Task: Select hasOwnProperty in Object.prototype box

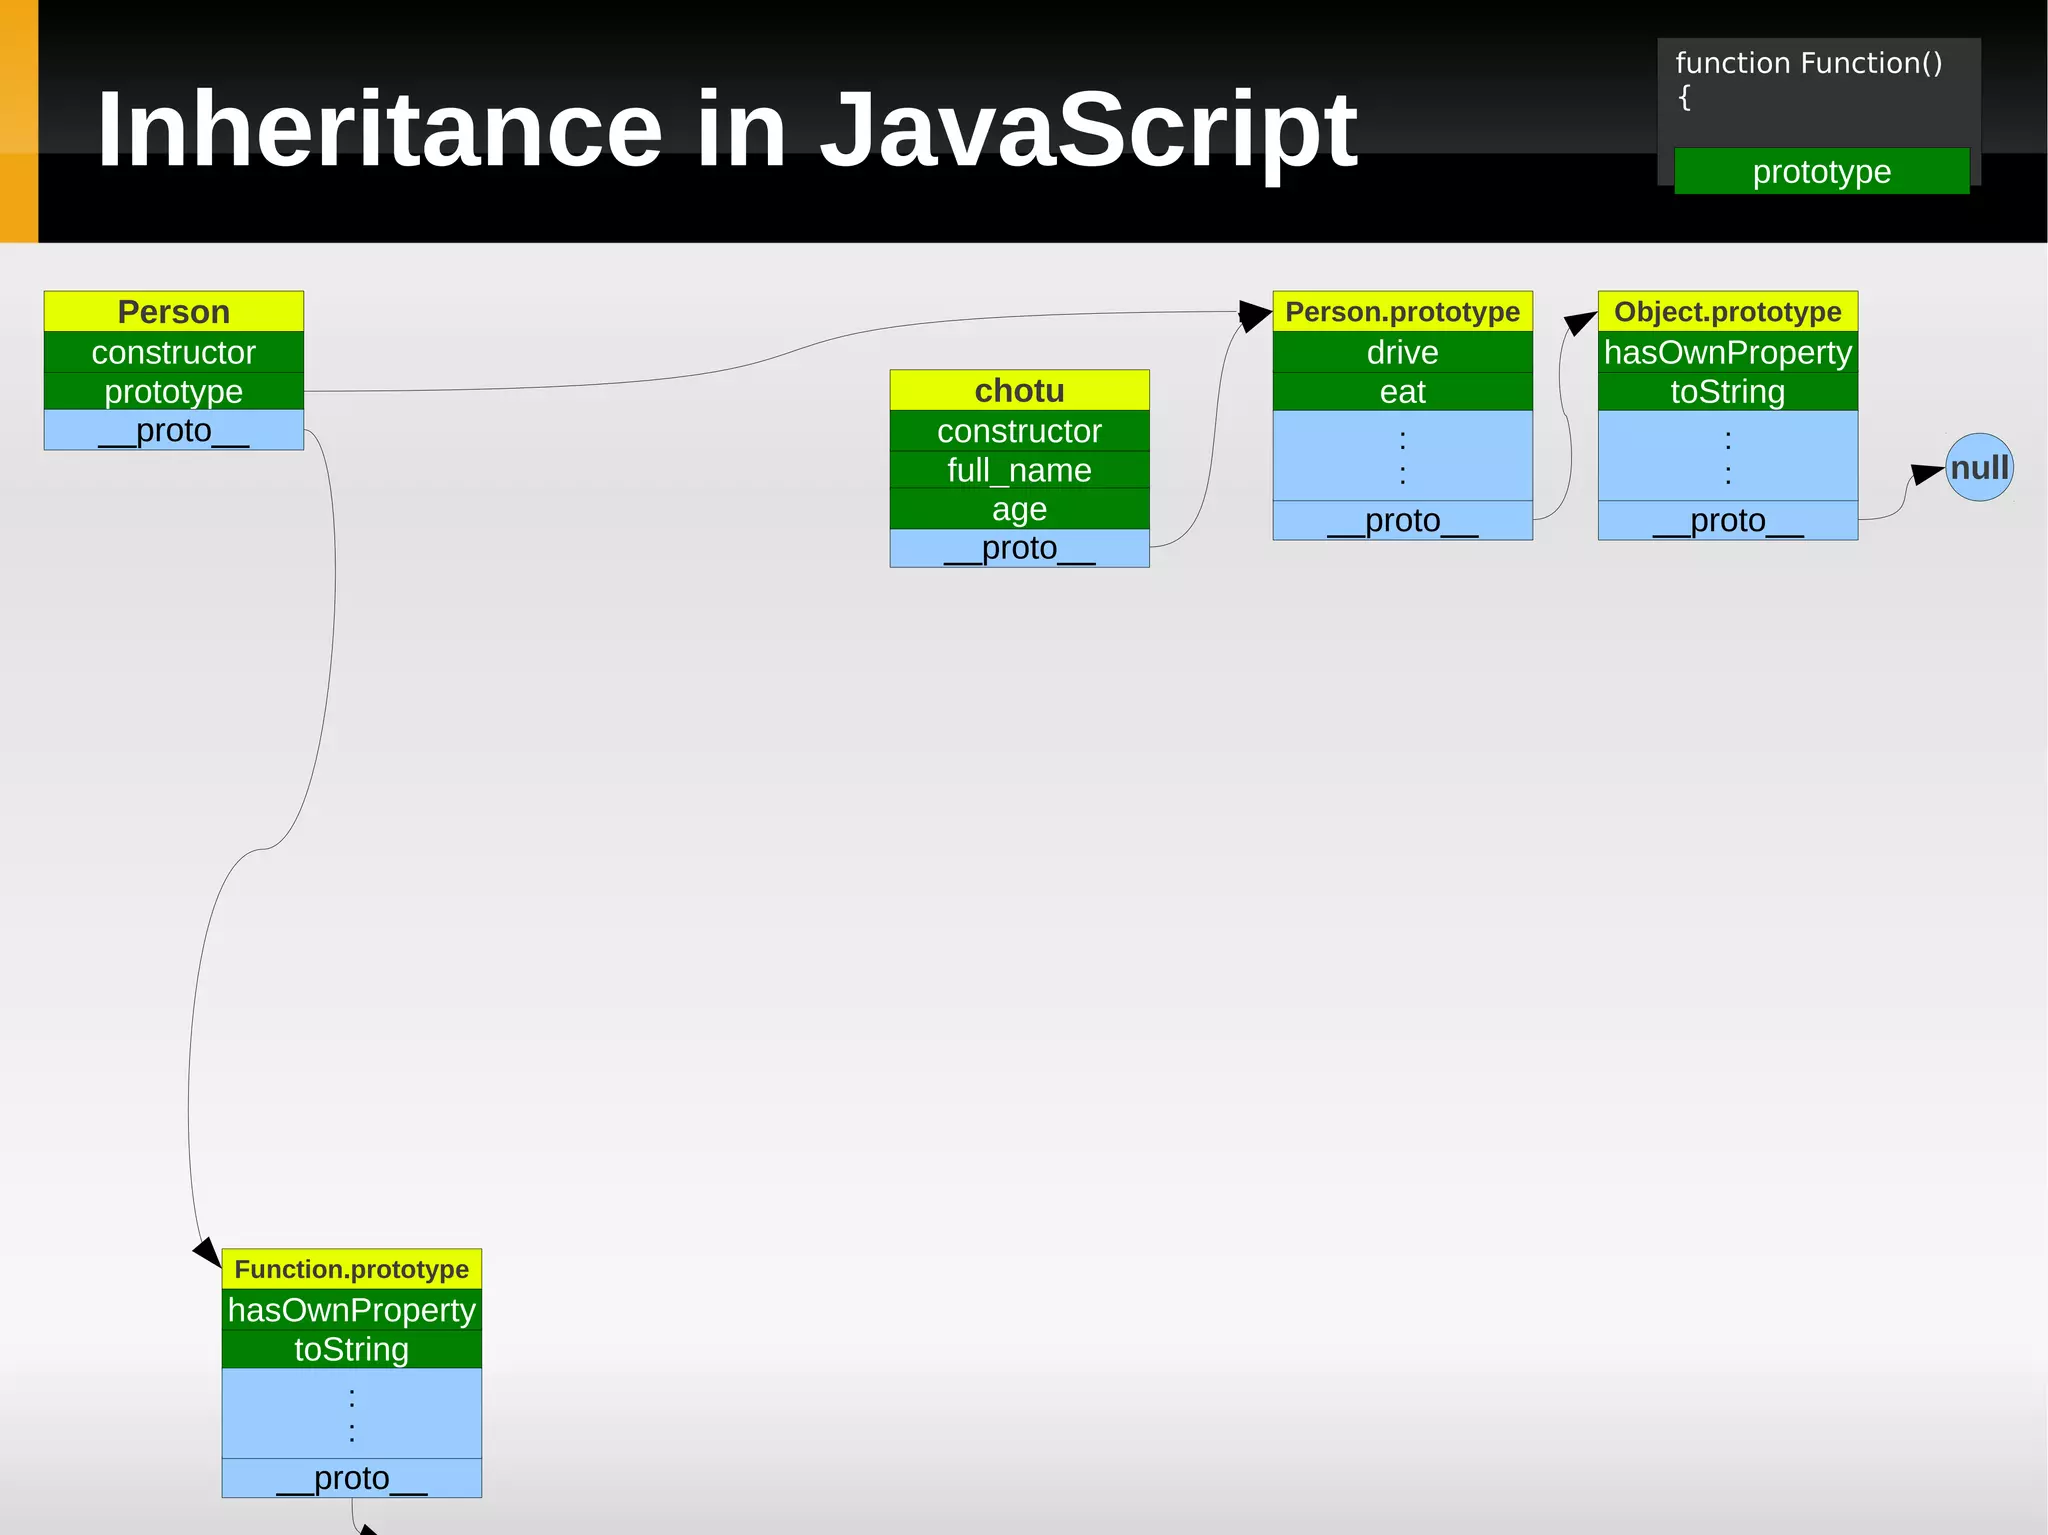Action: click(x=1727, y=352)
